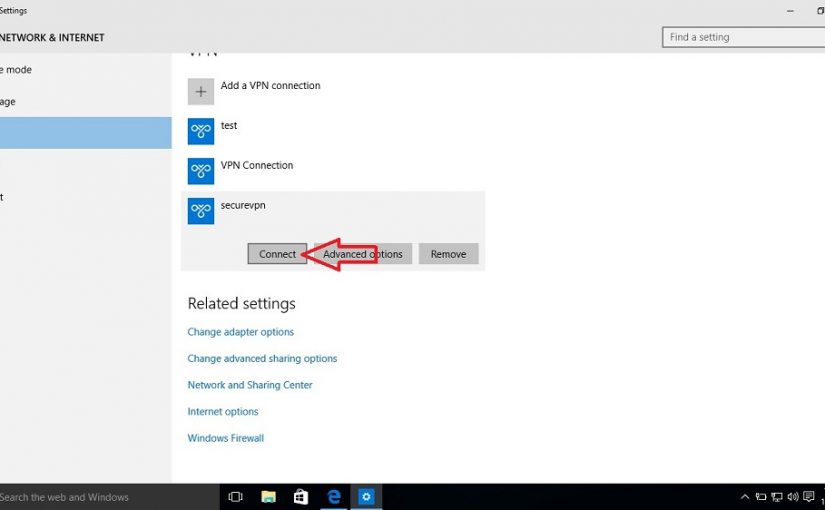Open Microsoft Edge from the taskbar
Viewport: 825px width, 510px height.
334,497
